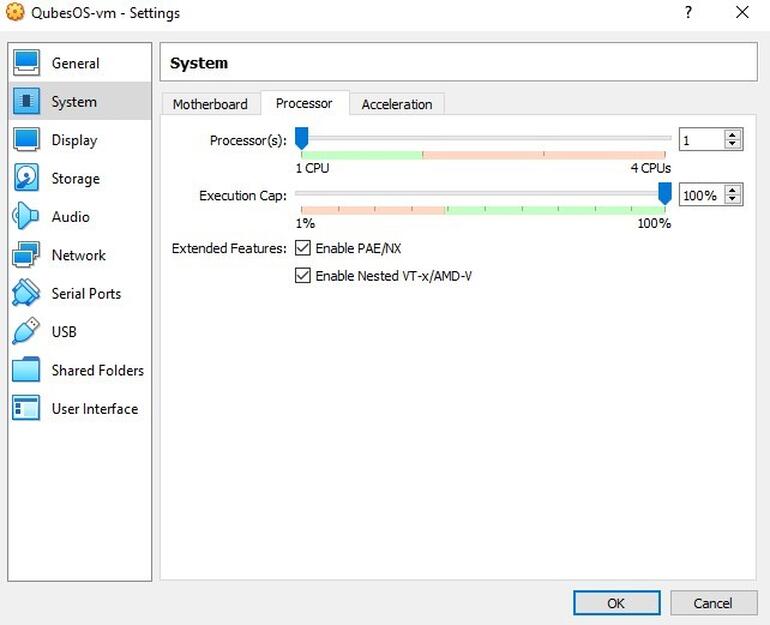The width and height of the screenshot is (770, 625).
Task: Uncheck Enable Nested VT-x/AMD-V
Action: coord(303,275)
